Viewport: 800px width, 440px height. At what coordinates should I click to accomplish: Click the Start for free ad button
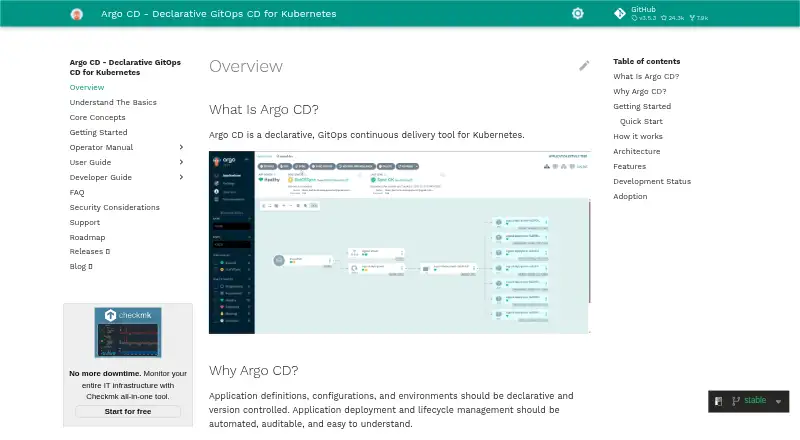[x=128, y=411]
